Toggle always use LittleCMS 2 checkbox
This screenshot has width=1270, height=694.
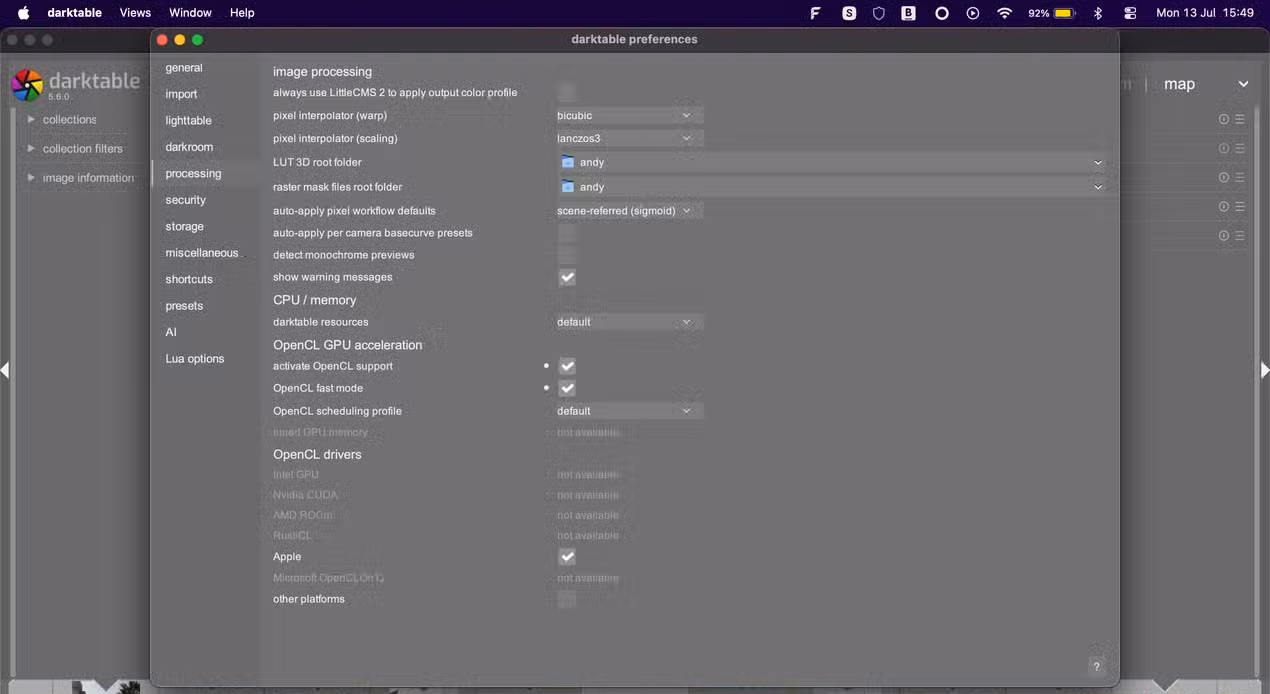[567, 92]
